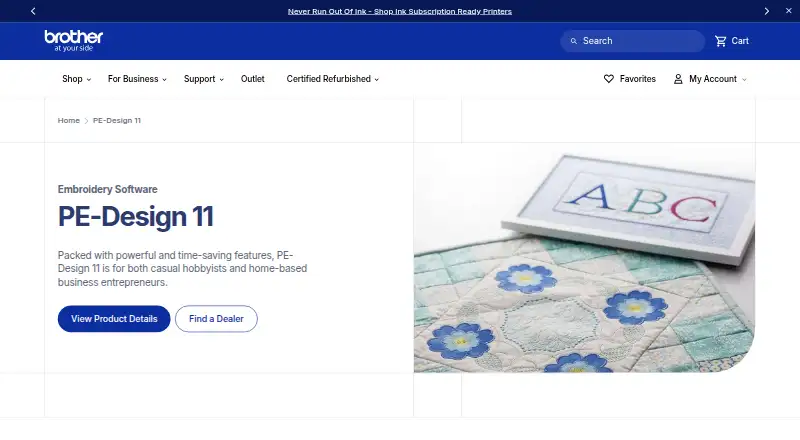Click the Brother at your side logo
Screen dimensions: 800x440
coord(73,41)
